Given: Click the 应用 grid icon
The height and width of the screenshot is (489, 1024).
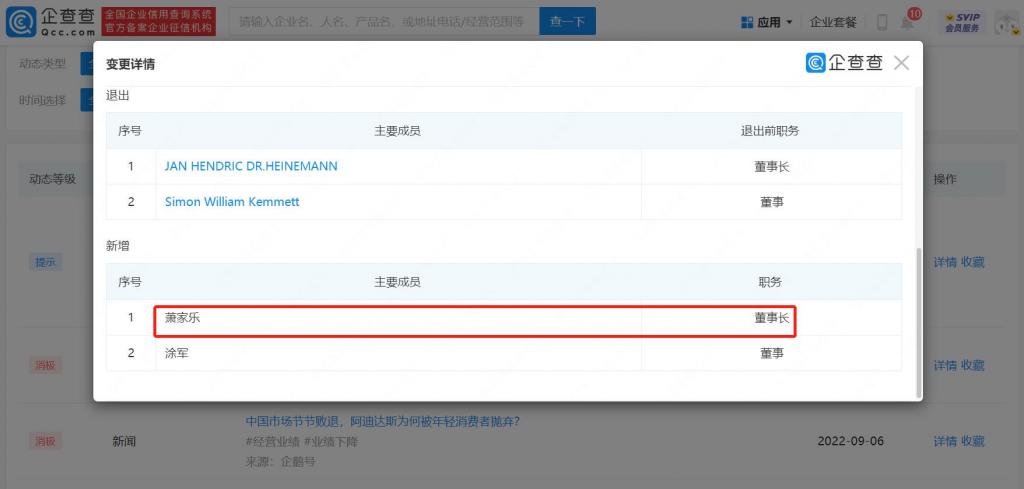Looking at the screenshot, I should click(747, 22).
